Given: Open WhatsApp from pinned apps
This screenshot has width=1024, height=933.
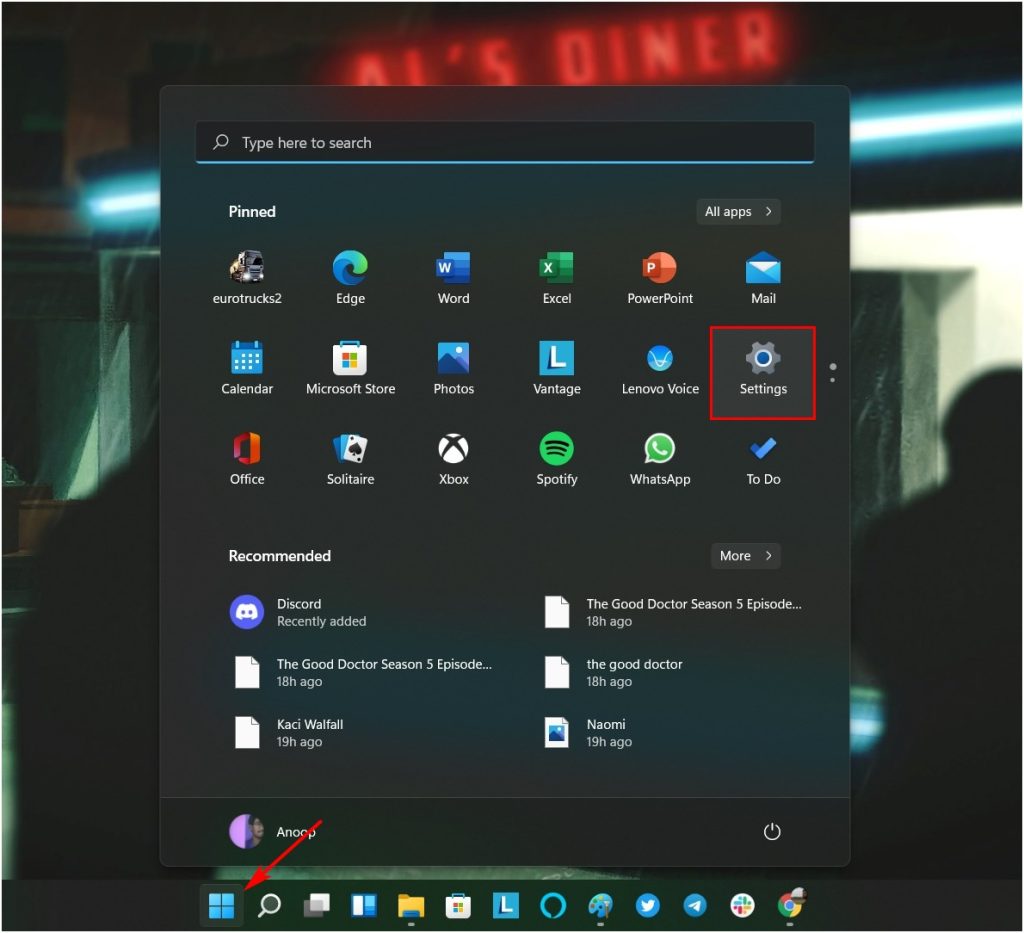Looking at the screenshot, I should pos(660,458).
